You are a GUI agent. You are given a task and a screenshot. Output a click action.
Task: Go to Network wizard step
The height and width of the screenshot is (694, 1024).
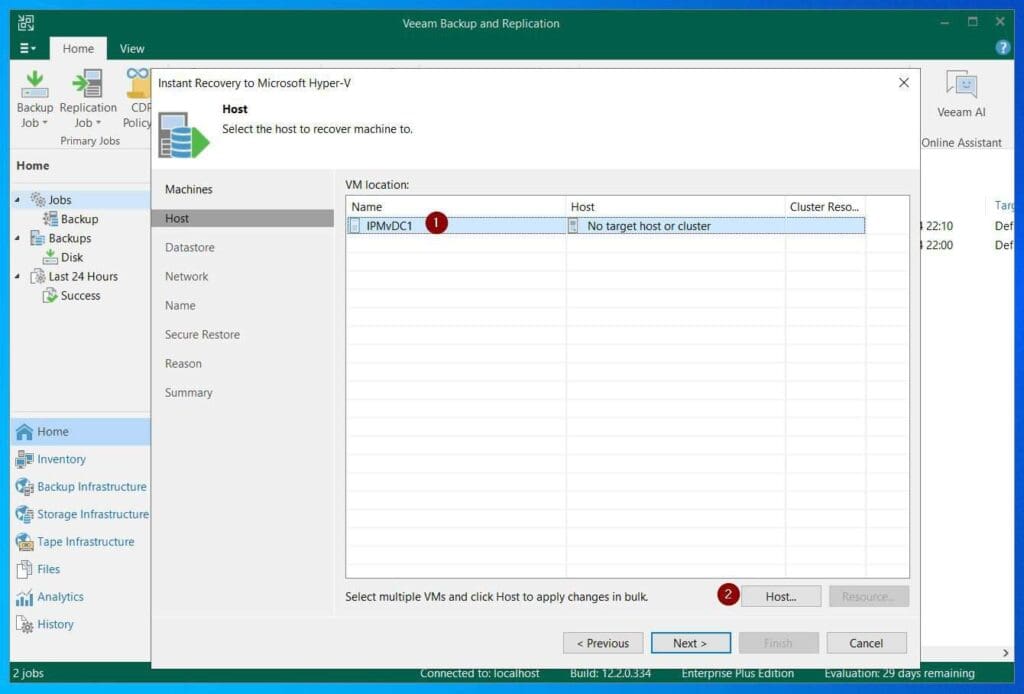point(186,276)
